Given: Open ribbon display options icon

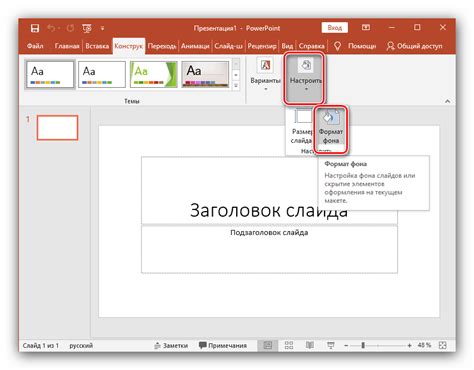Looking at the screenshot, I should point(366,28).
